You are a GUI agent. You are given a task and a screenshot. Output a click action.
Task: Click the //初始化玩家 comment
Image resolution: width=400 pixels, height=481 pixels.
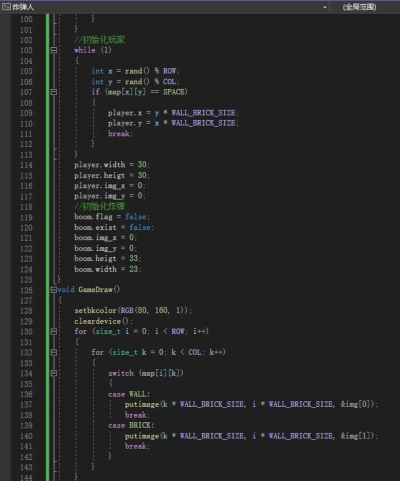click(x=100, y=40)
